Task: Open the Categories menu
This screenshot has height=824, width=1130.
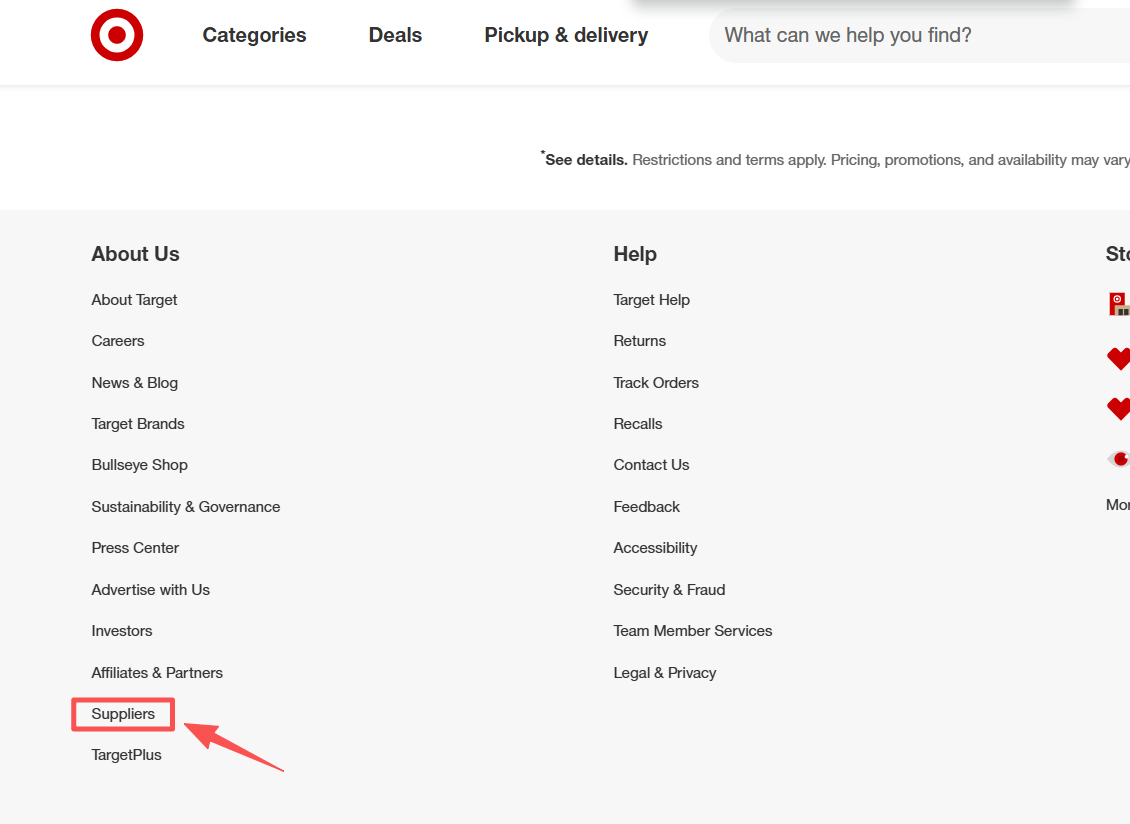Action: click(254, 36)
